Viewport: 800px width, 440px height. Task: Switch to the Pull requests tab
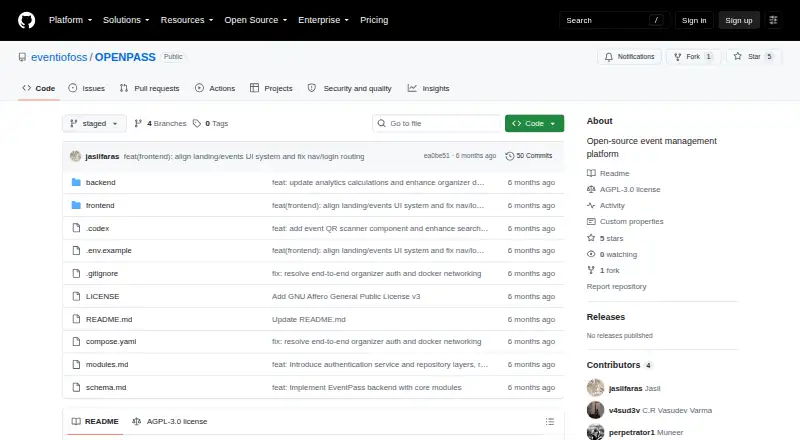click(149, 88)
